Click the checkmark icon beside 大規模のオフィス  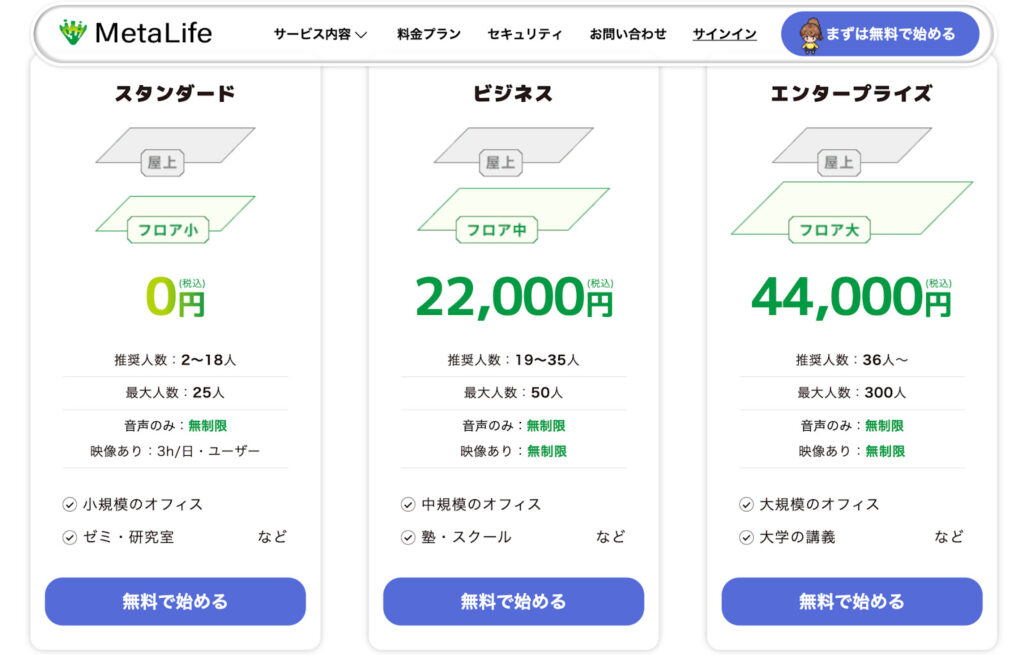point(745,504)
